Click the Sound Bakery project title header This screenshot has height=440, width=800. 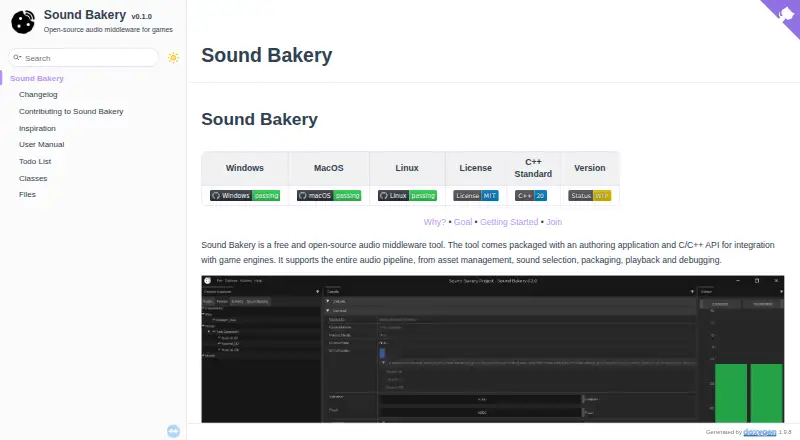click(x=85, y=15)
